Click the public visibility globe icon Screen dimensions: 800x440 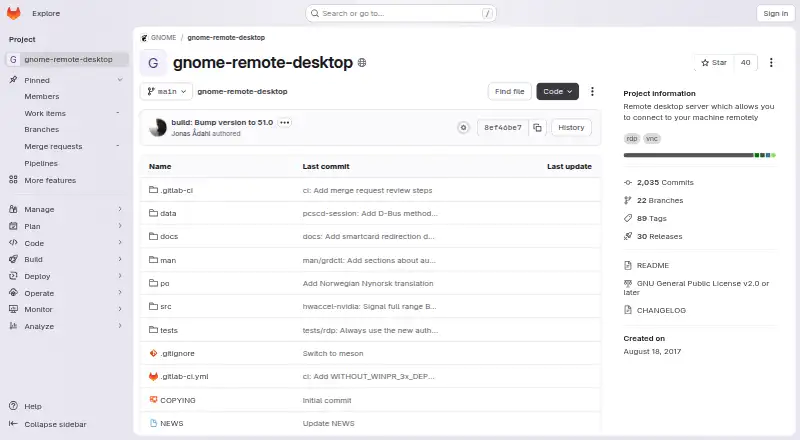pyautogui.click(x=362, y=63)
